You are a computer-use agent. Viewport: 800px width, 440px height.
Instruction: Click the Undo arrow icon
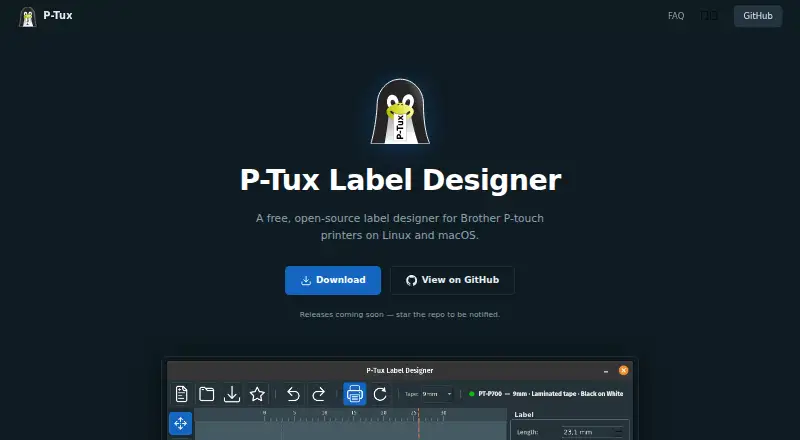click(x=293, y=394)
